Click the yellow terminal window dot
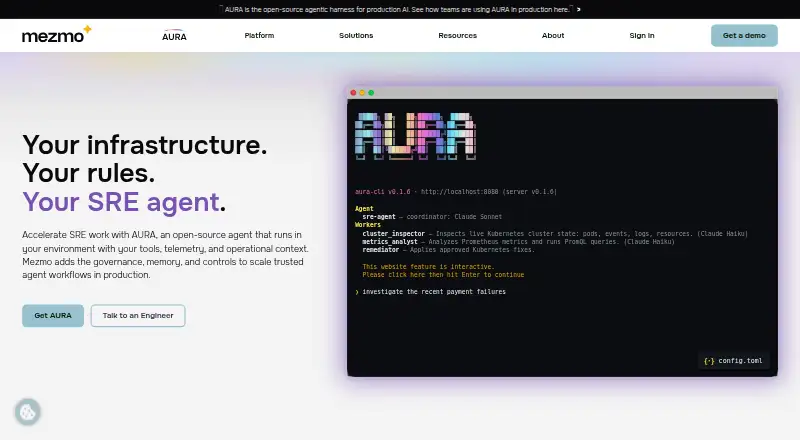The image size is (800, 440). [x=362, y=92]
